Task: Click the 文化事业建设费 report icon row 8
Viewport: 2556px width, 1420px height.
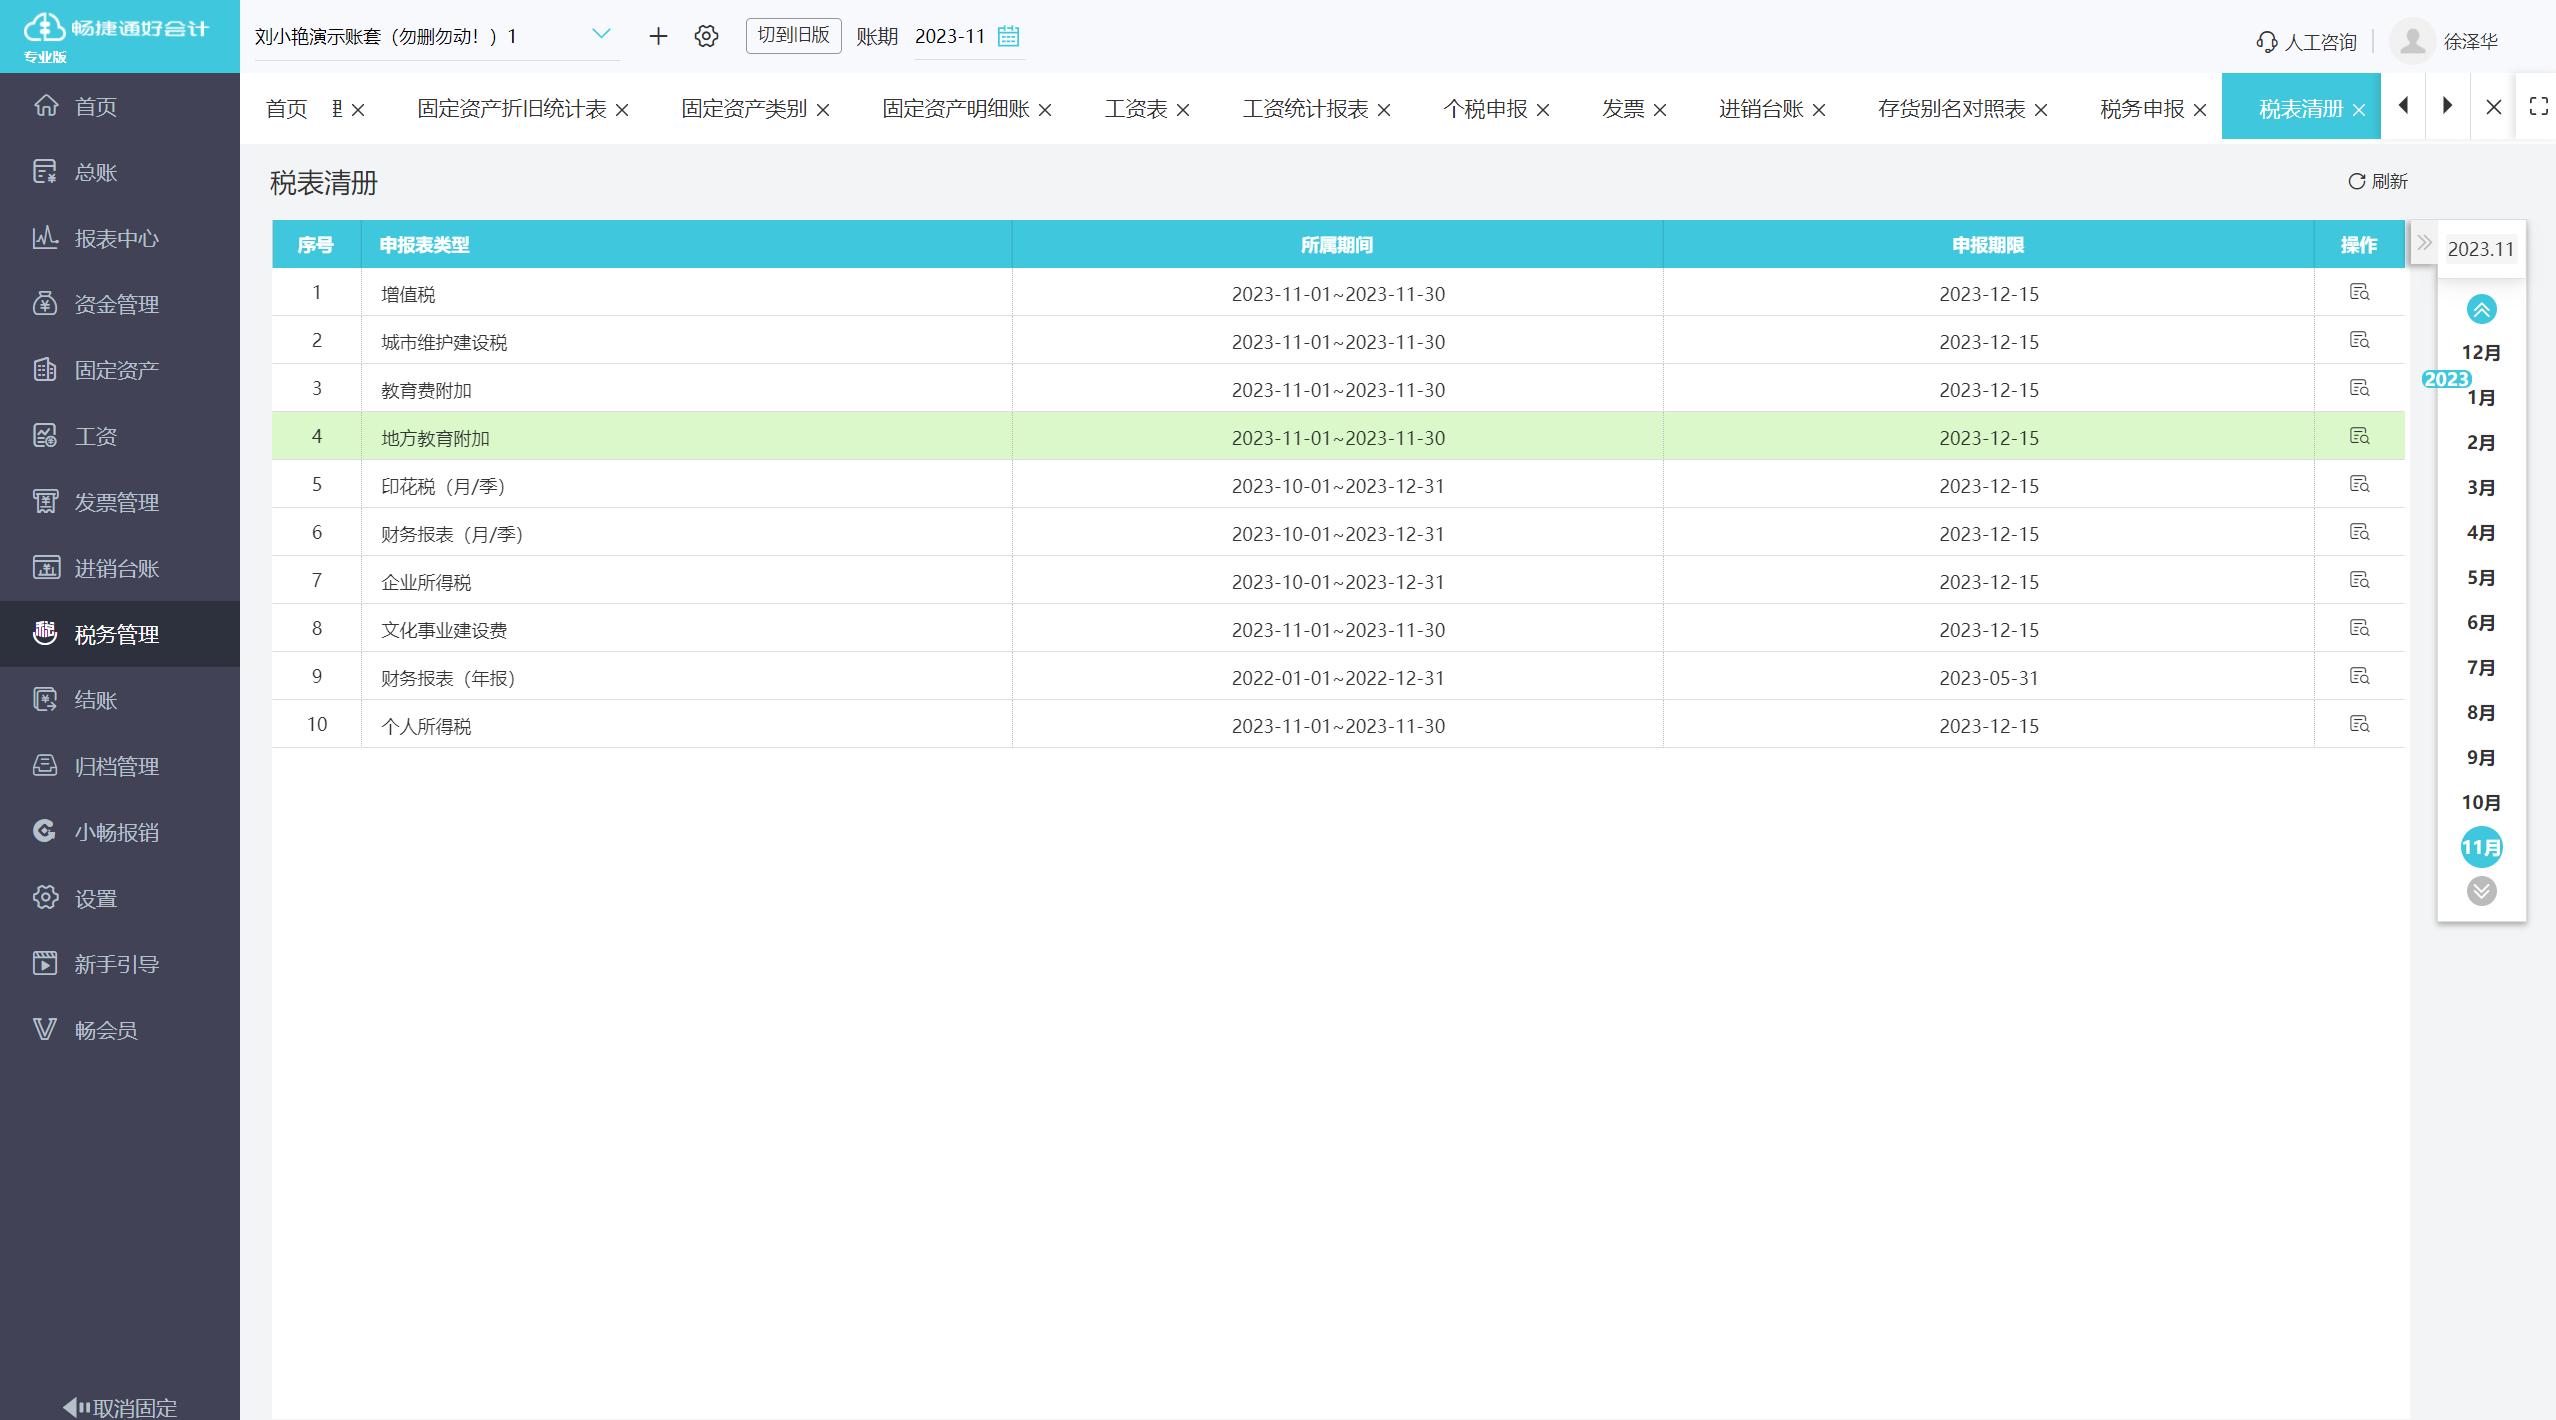Action: tap(2358, 628)
